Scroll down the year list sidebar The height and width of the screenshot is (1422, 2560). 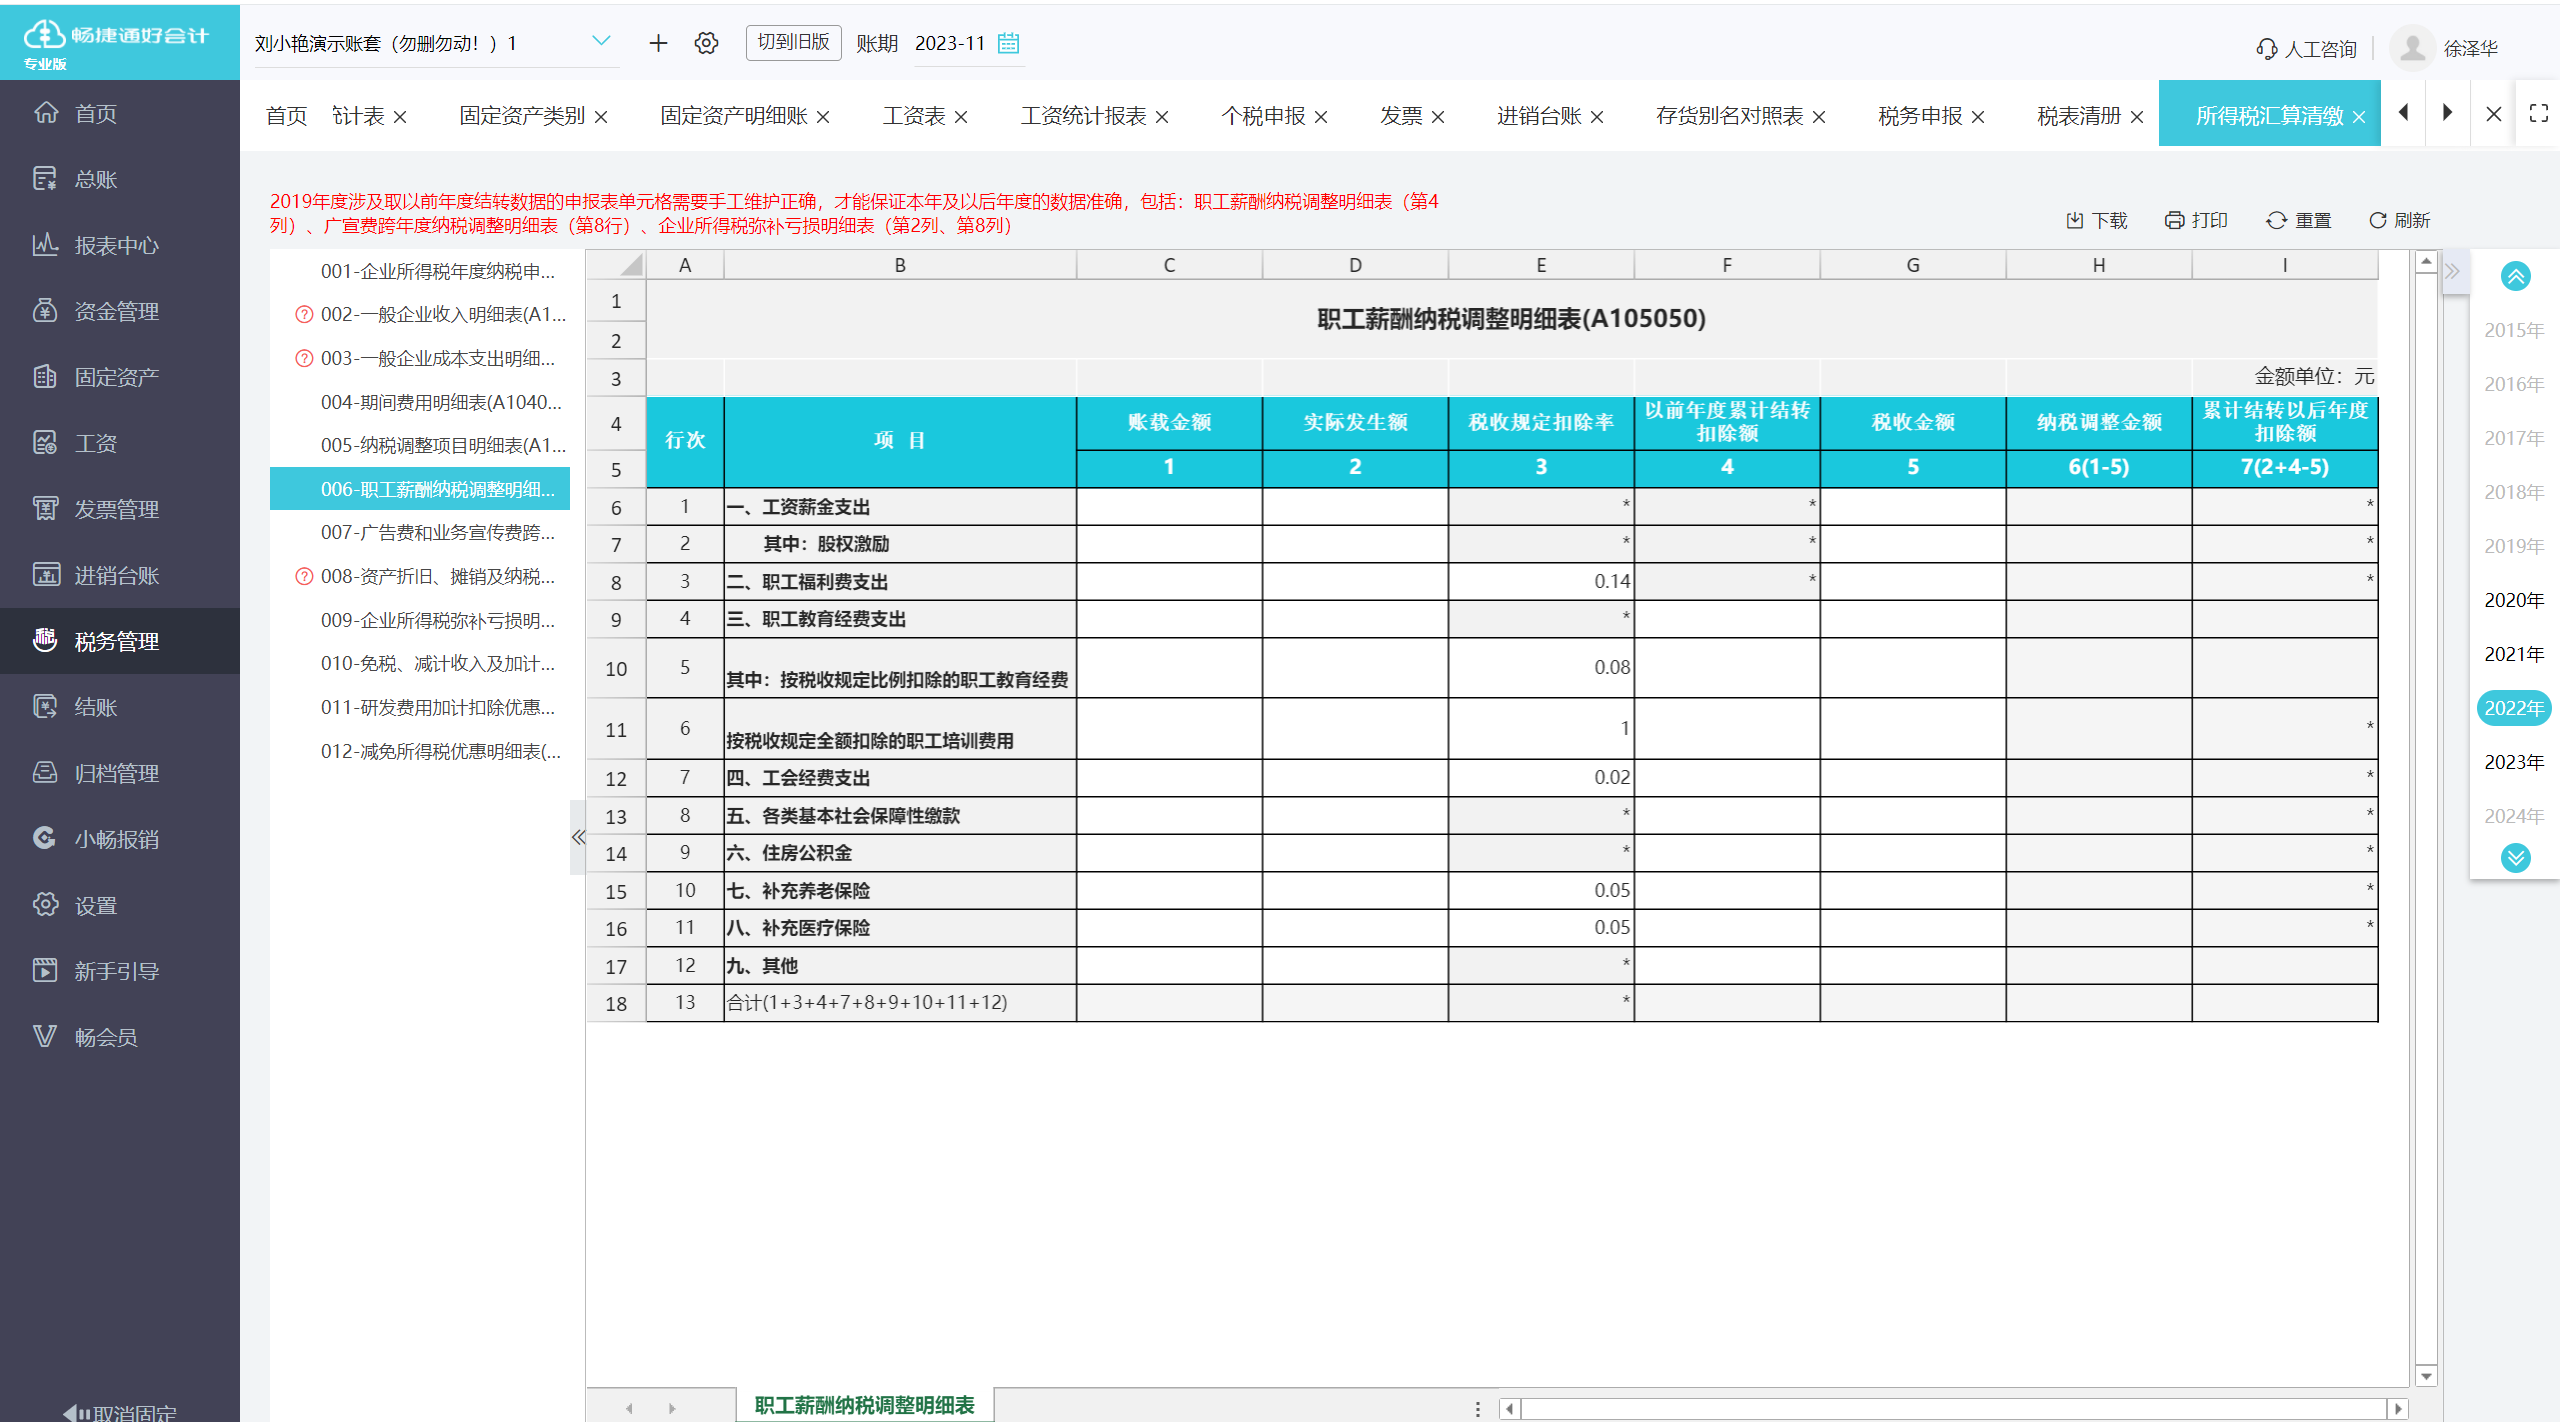(x=2514, y=856)
